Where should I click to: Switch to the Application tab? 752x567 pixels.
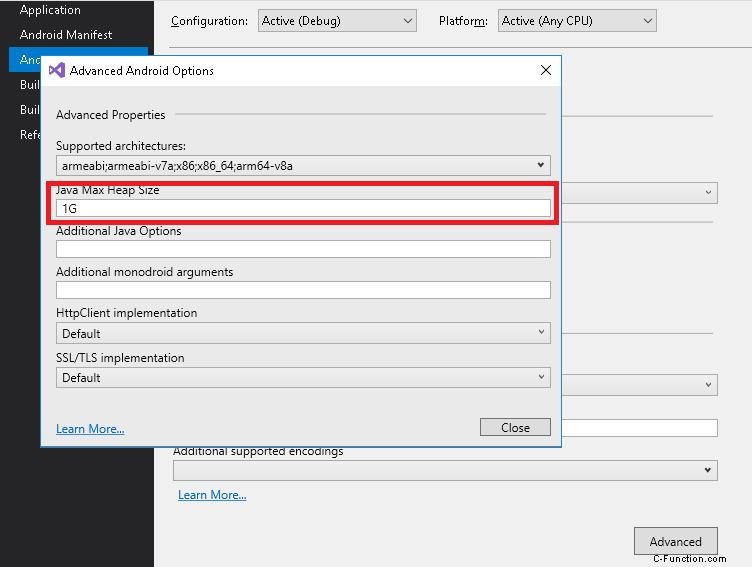point(50,10)
